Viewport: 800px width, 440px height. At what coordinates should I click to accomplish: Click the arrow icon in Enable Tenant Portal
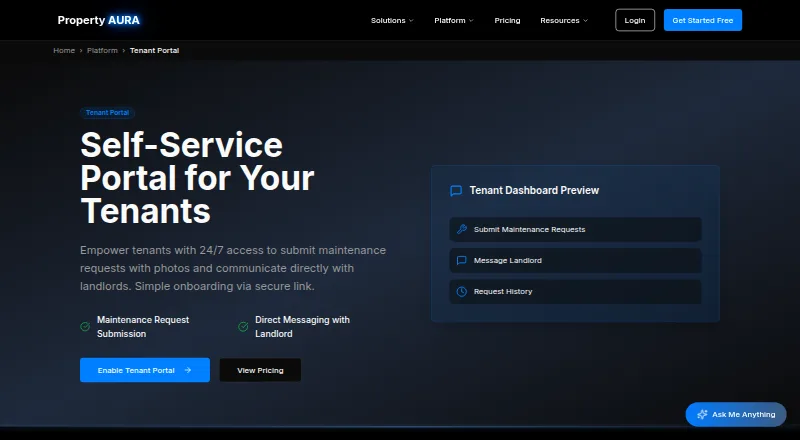point(188,370)
